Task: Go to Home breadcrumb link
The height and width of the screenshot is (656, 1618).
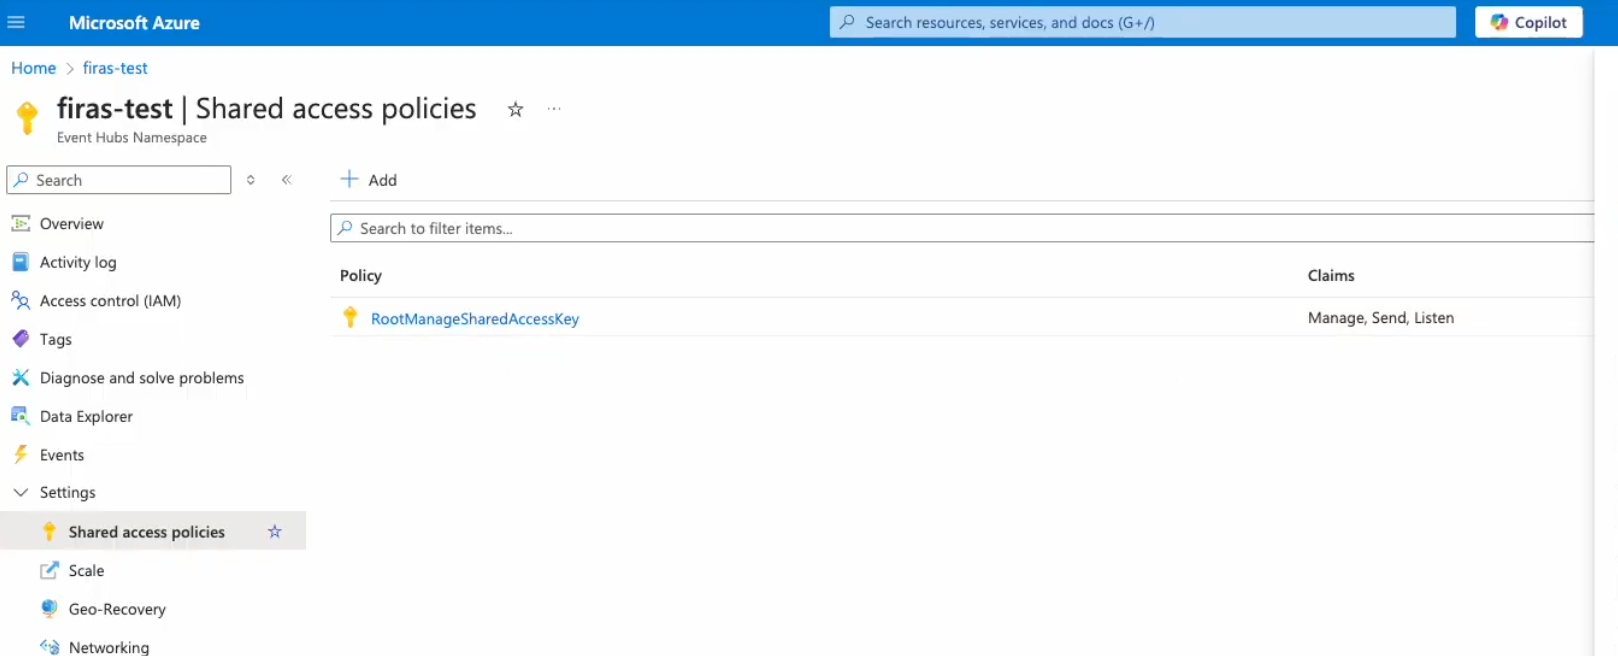Action: [x=33, y=68]
